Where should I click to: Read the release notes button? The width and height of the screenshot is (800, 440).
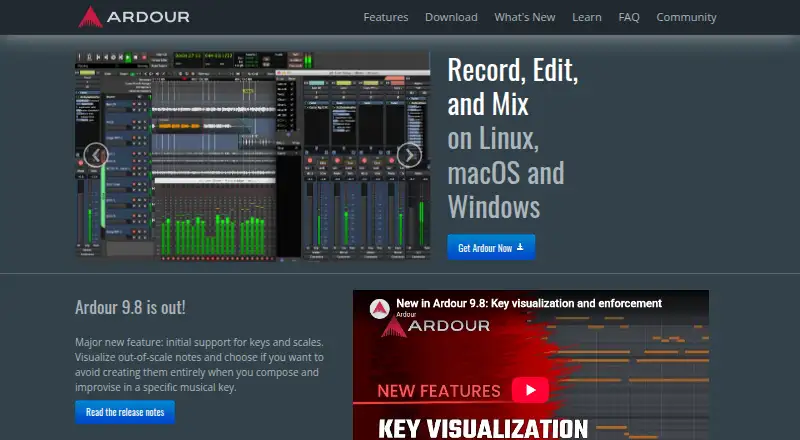point(125,412)
